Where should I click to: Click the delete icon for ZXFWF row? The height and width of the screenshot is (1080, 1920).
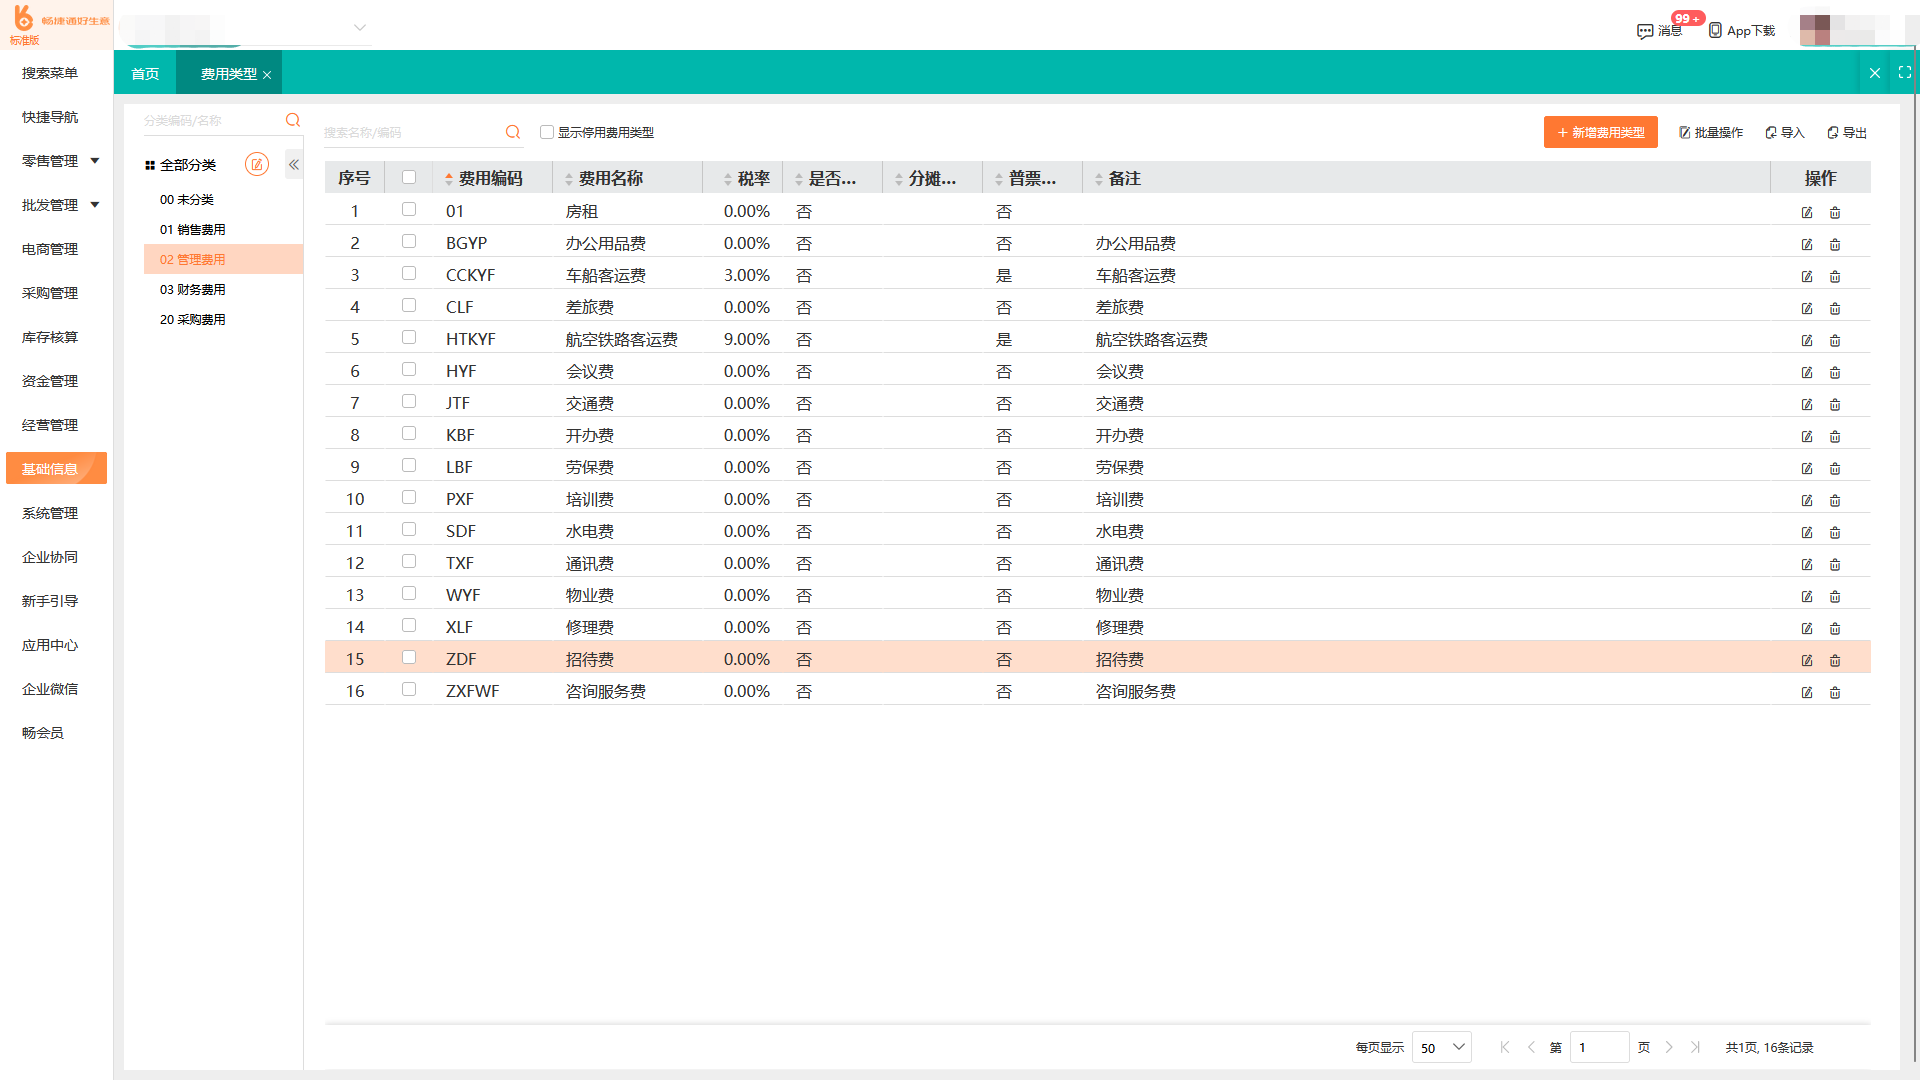(x=1836, y=691)
